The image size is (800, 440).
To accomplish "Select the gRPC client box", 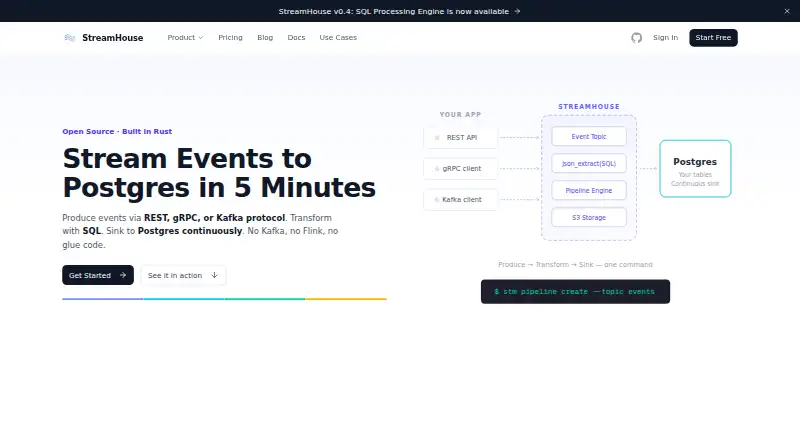I will coord(461,168).
